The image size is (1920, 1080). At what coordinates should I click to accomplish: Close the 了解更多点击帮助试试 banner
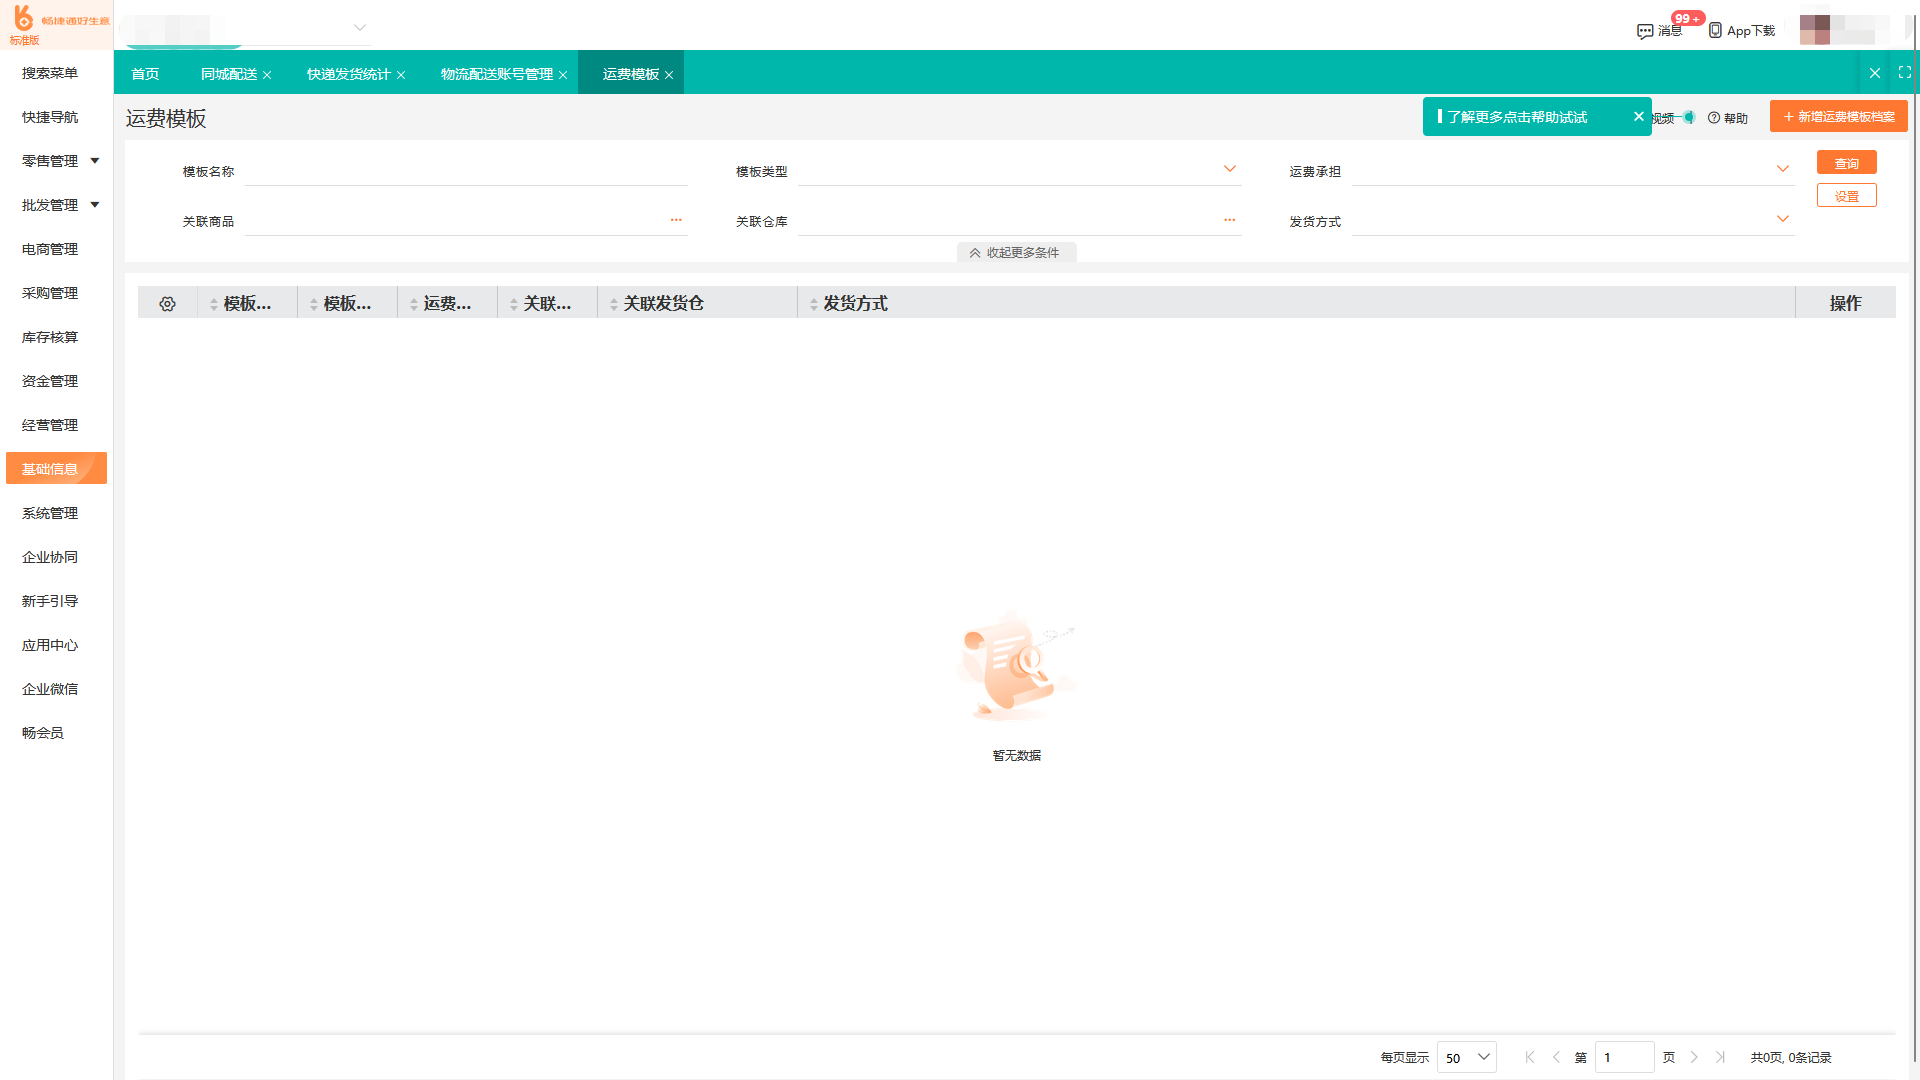[1638, 117]
